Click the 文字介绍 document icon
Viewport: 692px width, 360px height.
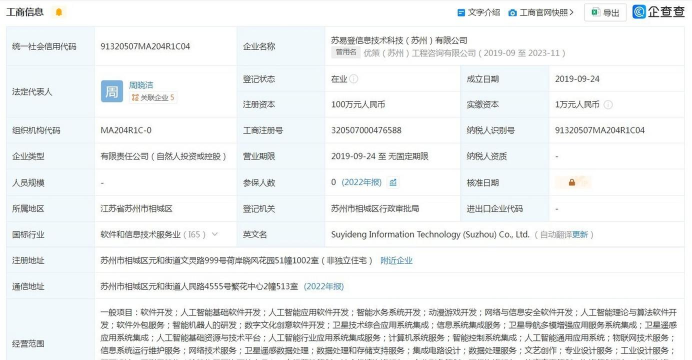point(461,13)
